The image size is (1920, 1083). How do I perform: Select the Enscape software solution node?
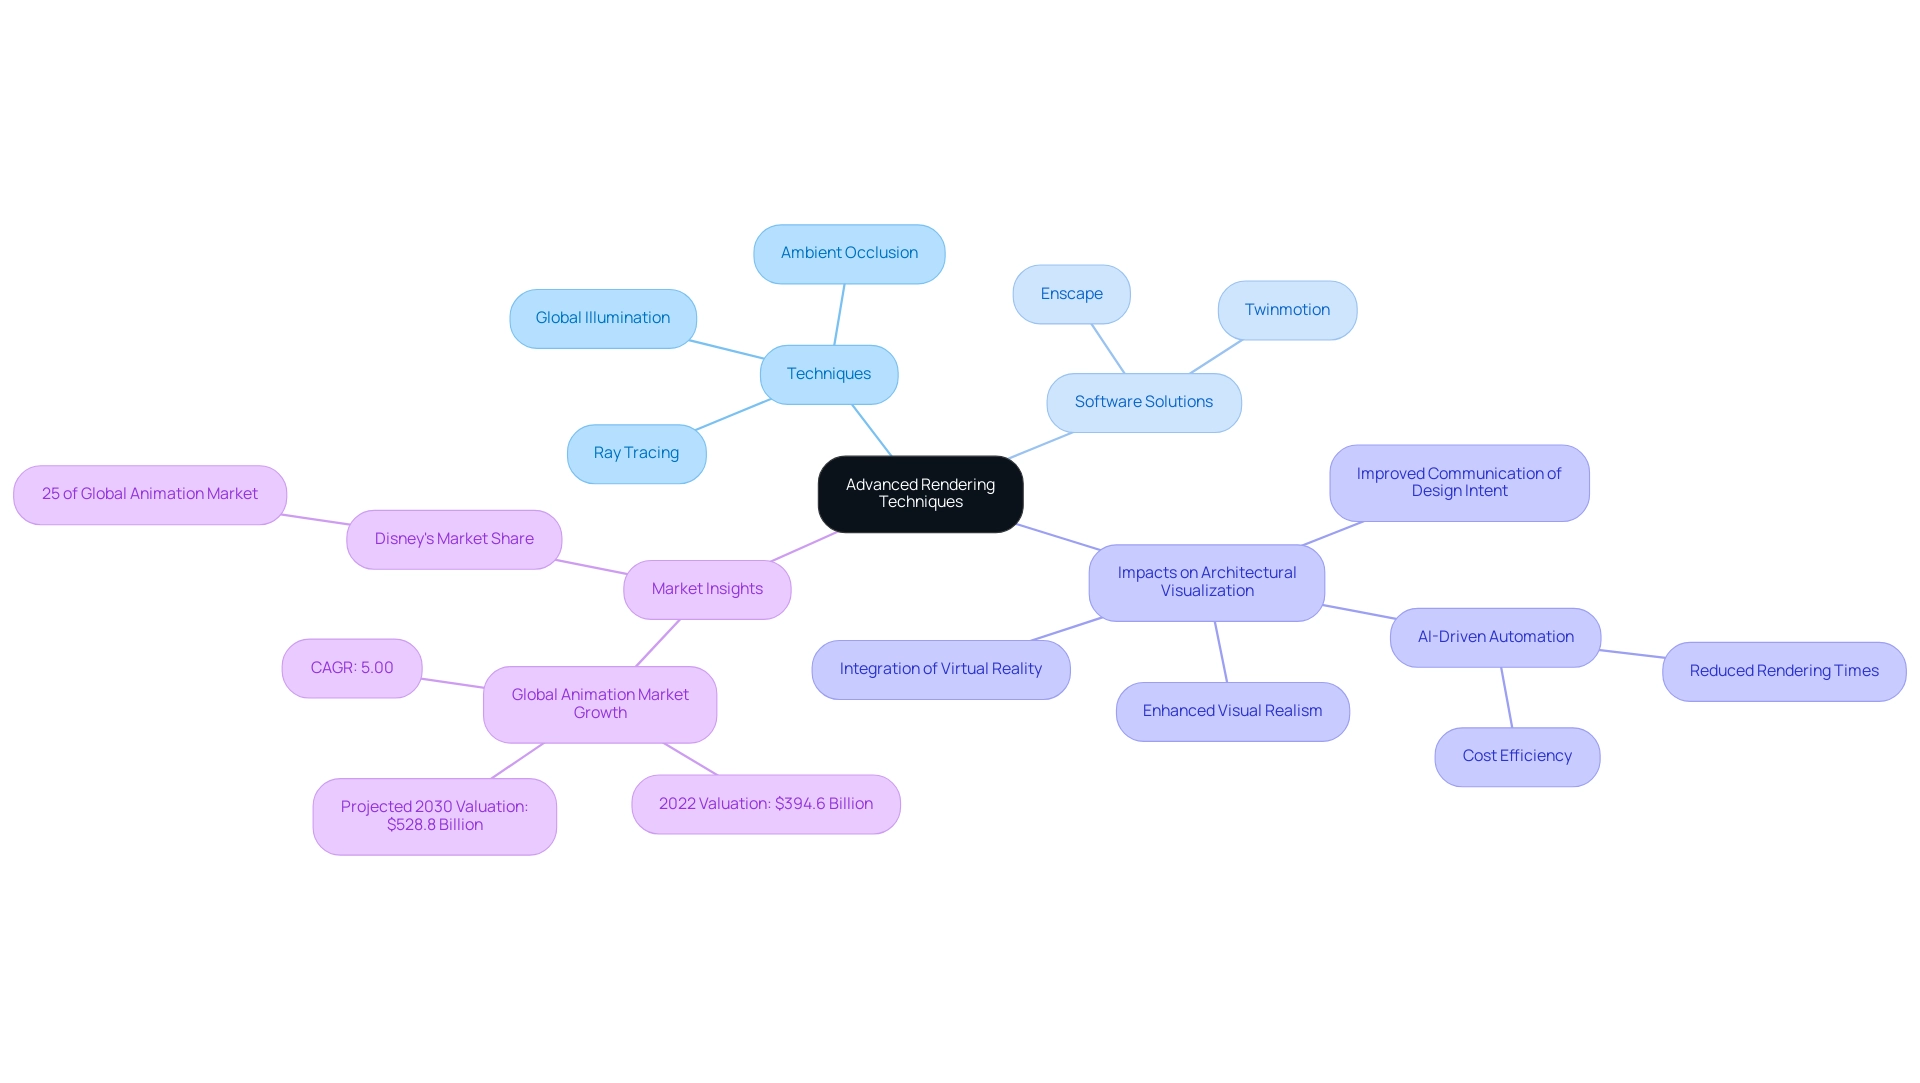coord(1071,293)
